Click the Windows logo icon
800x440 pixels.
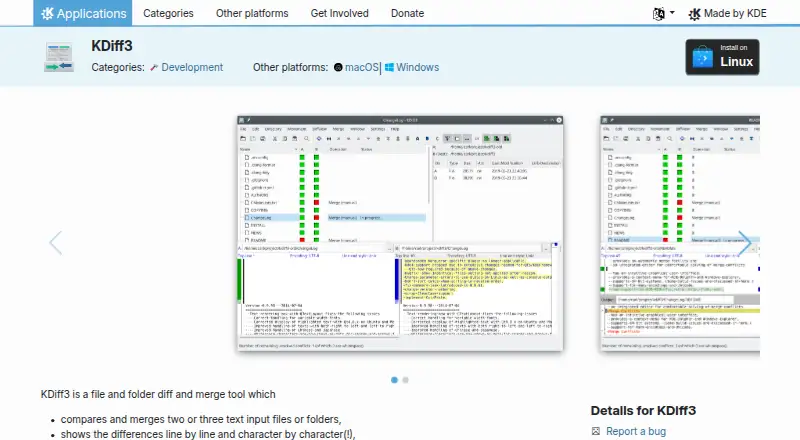click(x=389, y=67)
